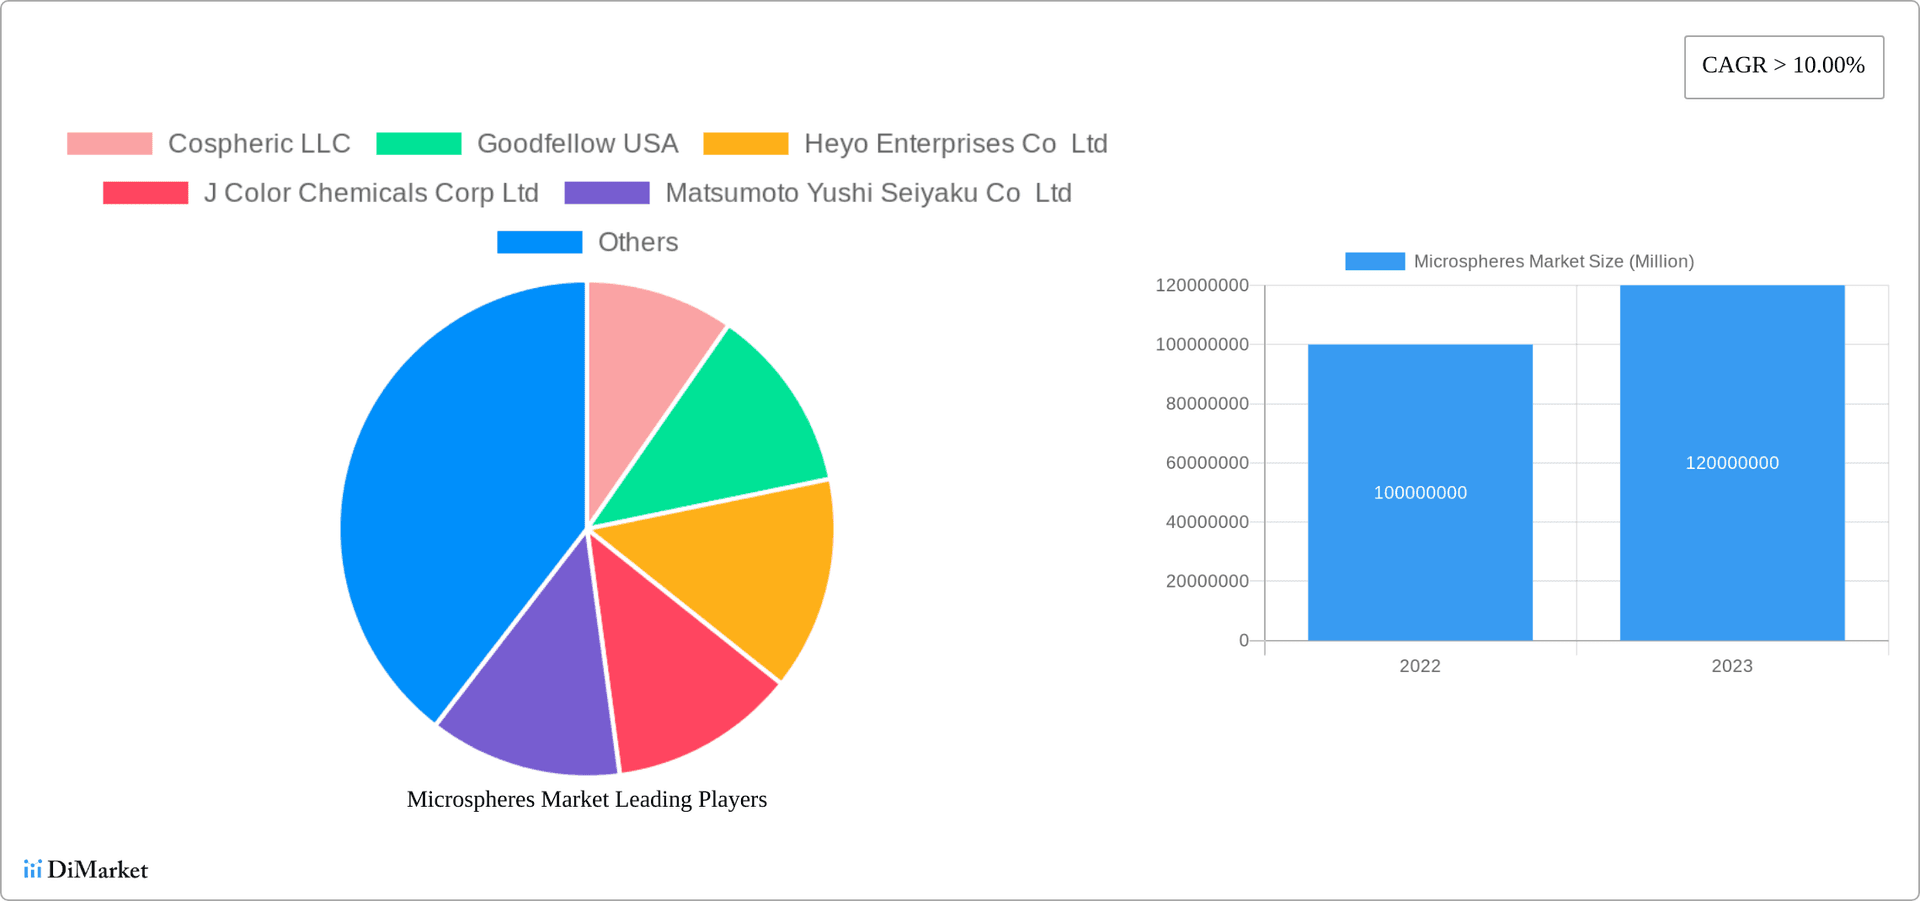
Task: Click the Others legend swatch
Action: [x=540, y=241]
